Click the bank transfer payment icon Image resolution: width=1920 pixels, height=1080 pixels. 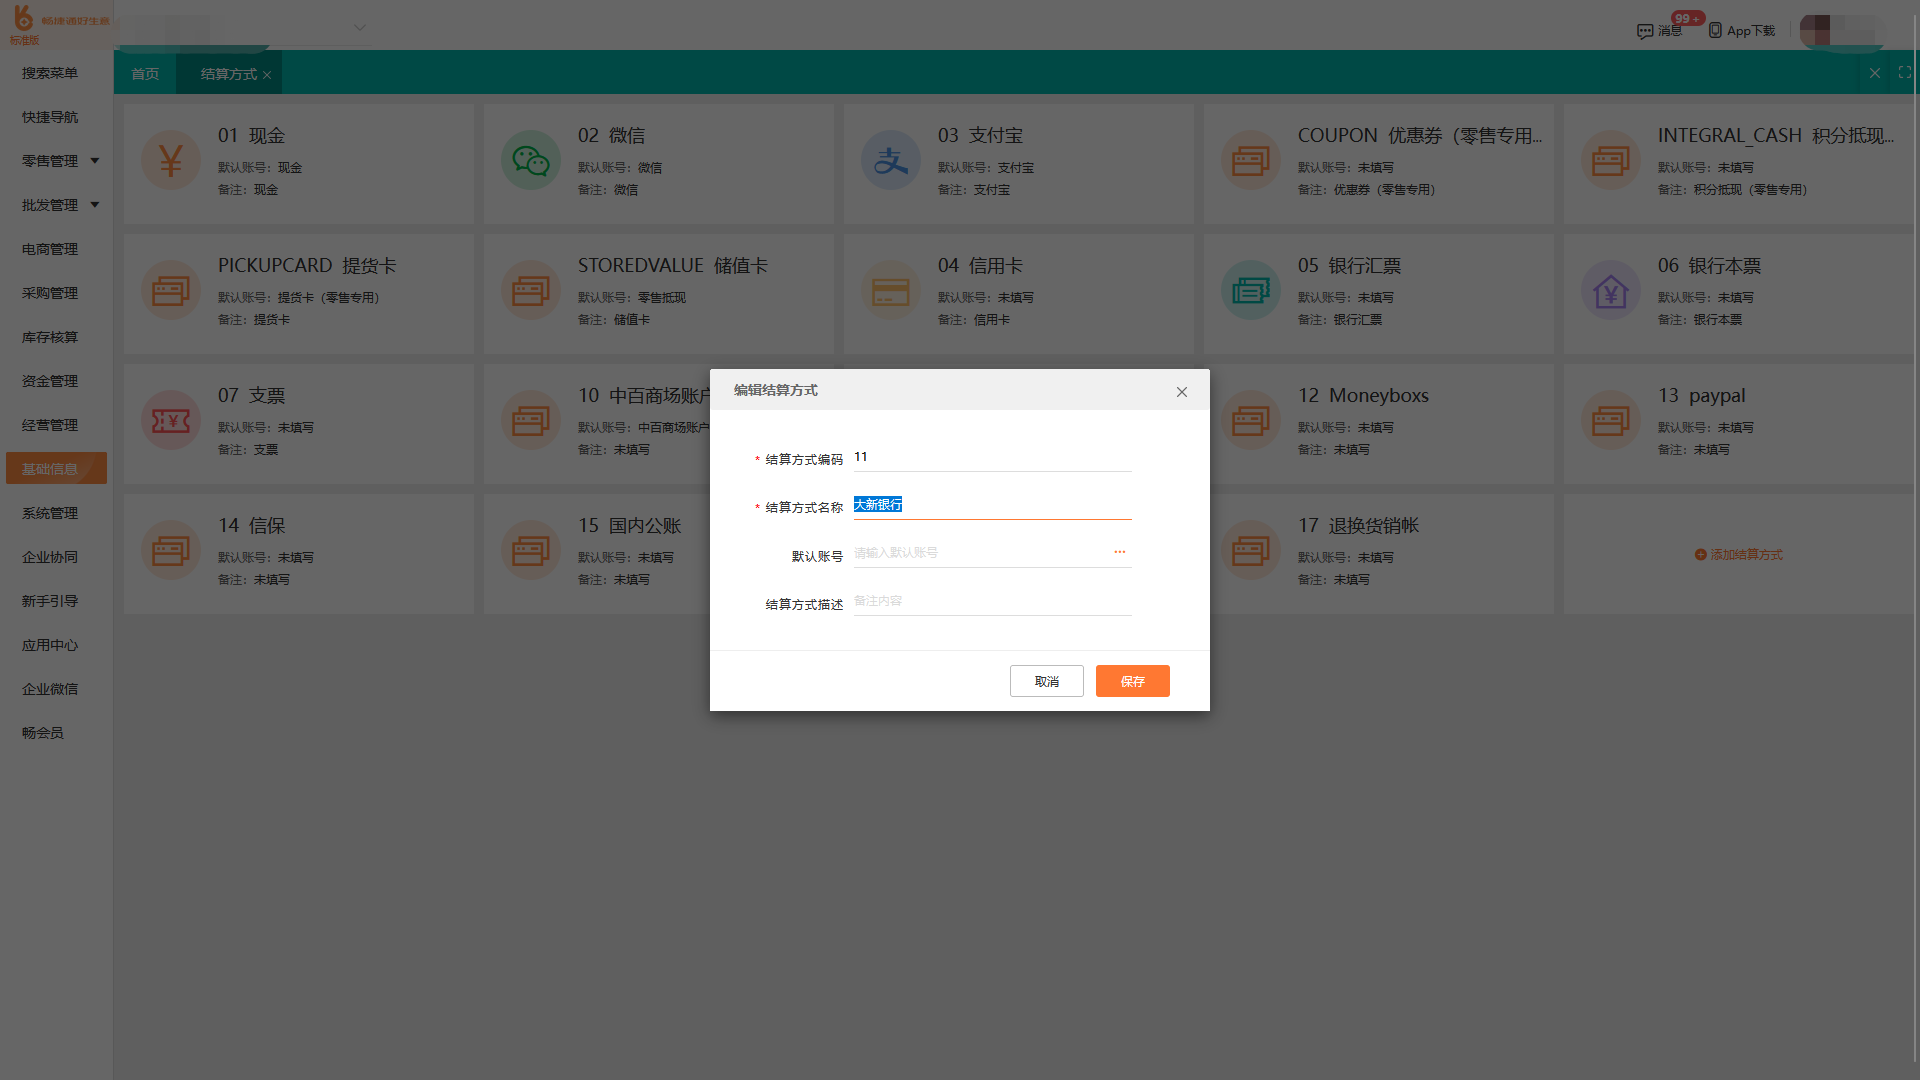point(1249,289)
